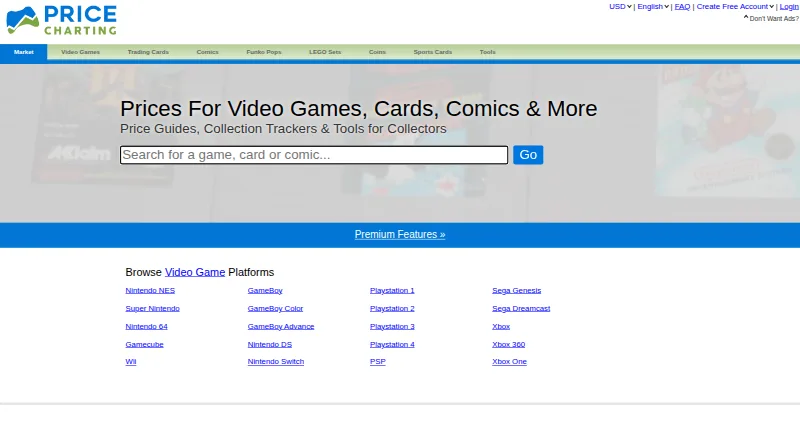Open the Video Games menu

tap(80, 52)
